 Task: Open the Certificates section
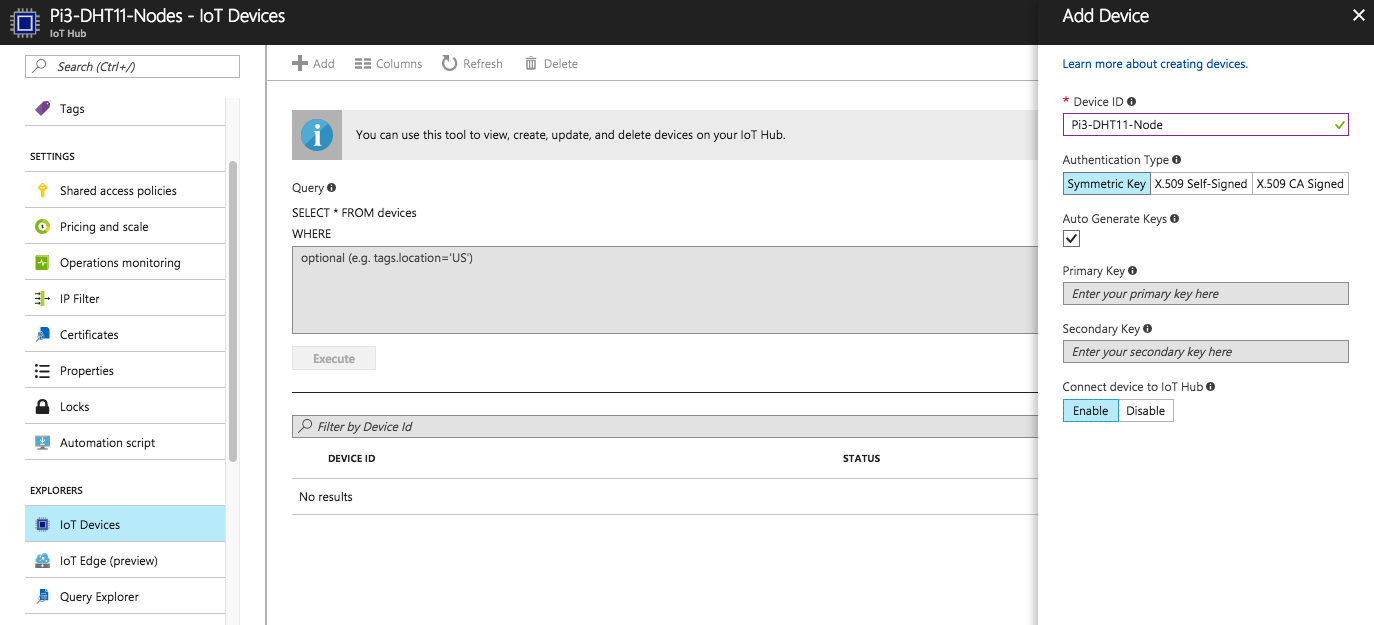[89, 333]
